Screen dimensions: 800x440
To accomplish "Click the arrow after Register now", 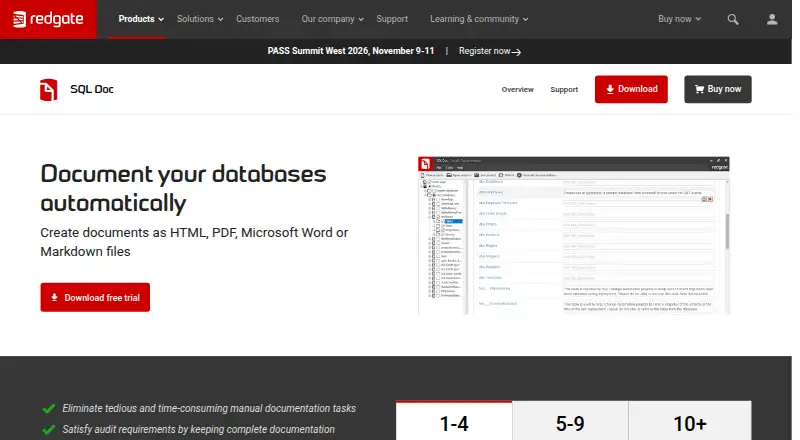I will 516,52.
